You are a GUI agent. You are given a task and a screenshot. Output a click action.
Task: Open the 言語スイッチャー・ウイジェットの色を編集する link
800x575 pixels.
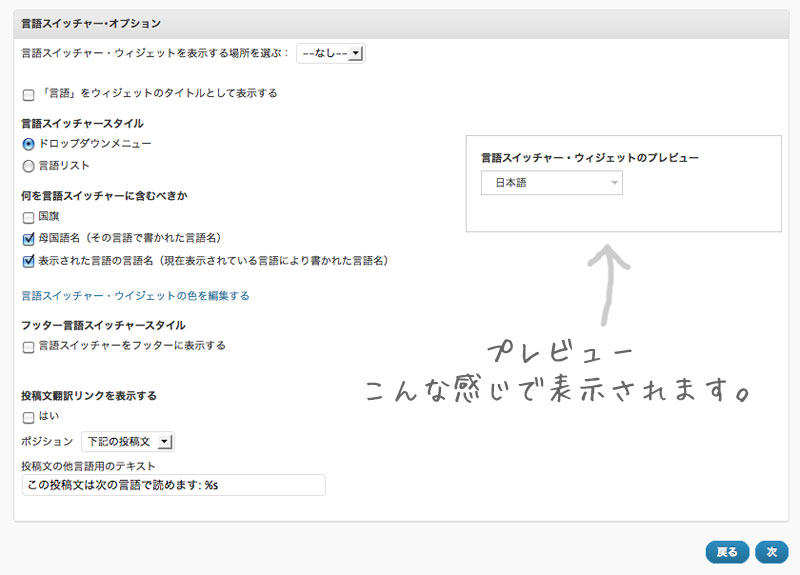(x=135, y=296)
